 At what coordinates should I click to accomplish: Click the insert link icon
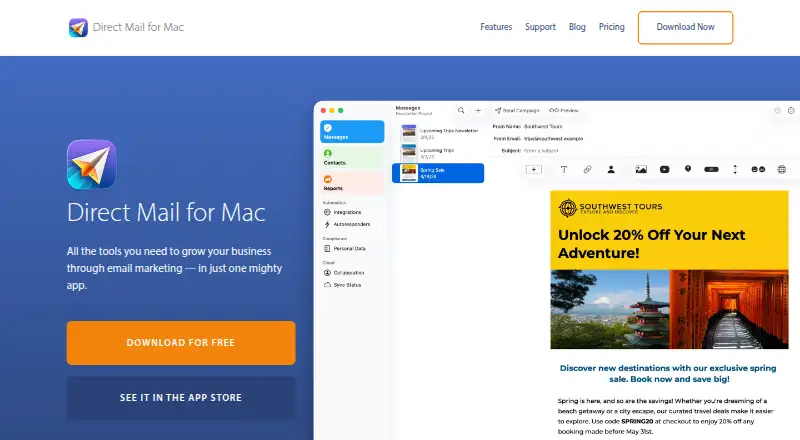tap(587, 169)
